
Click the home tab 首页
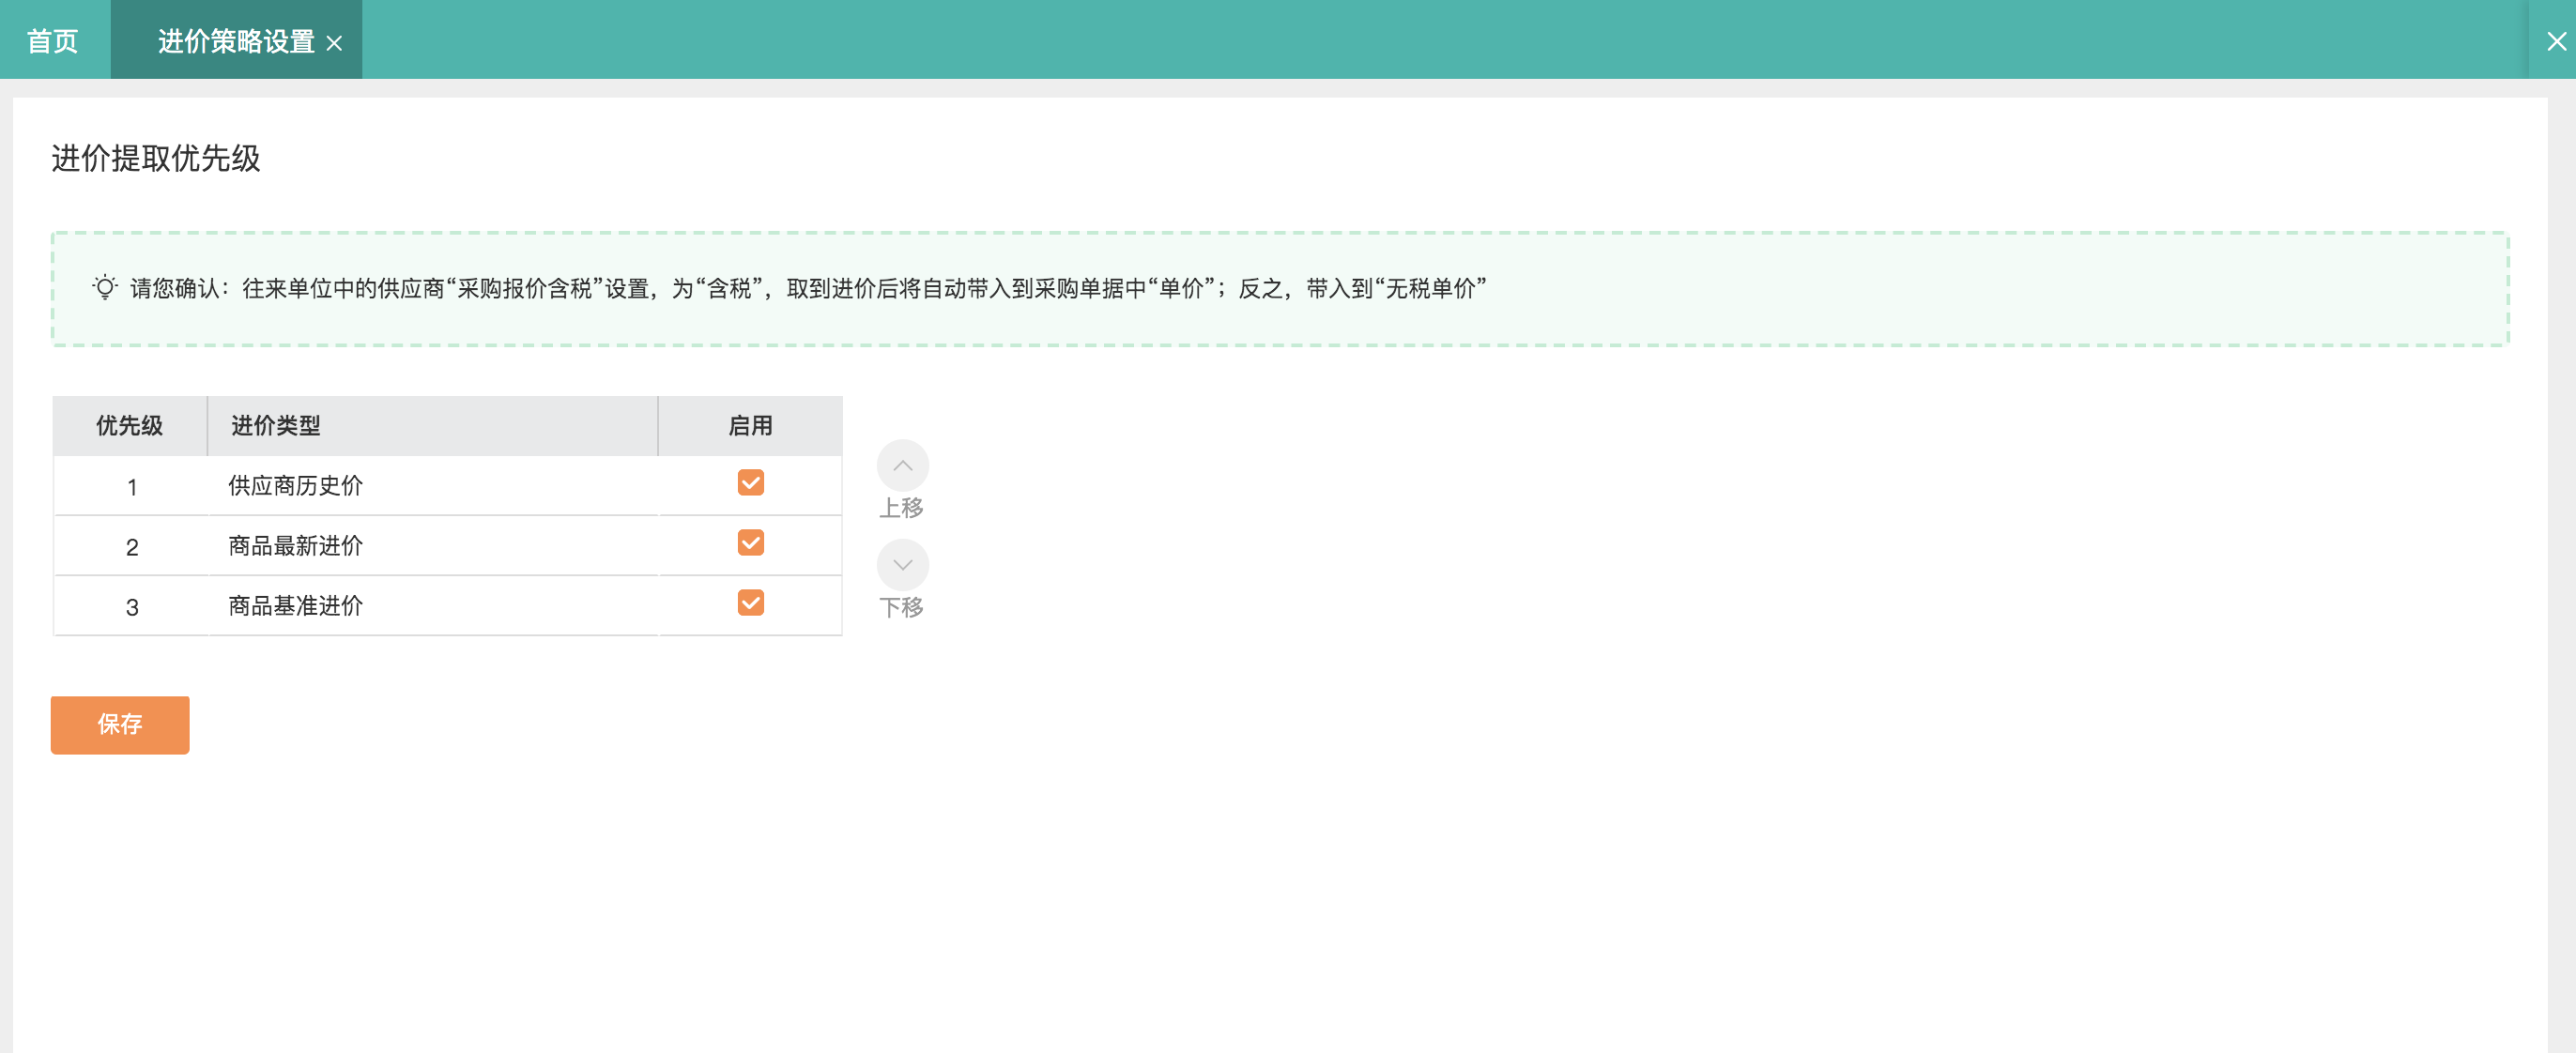pyautogui.click(x=56, y=43)
